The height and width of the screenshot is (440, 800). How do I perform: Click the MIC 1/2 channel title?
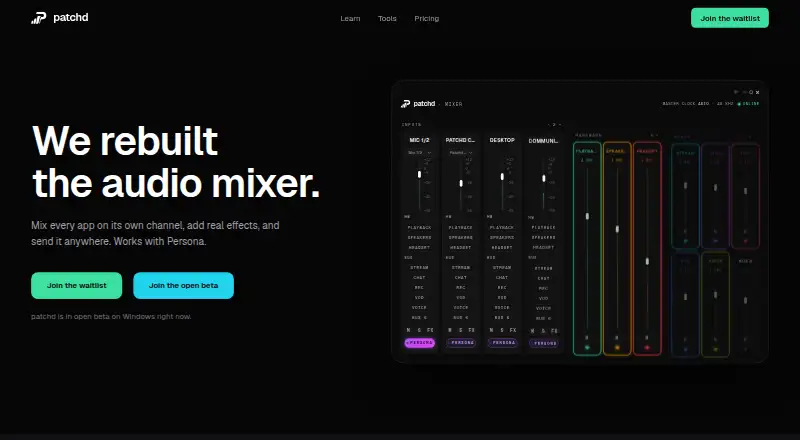(419, 140)
